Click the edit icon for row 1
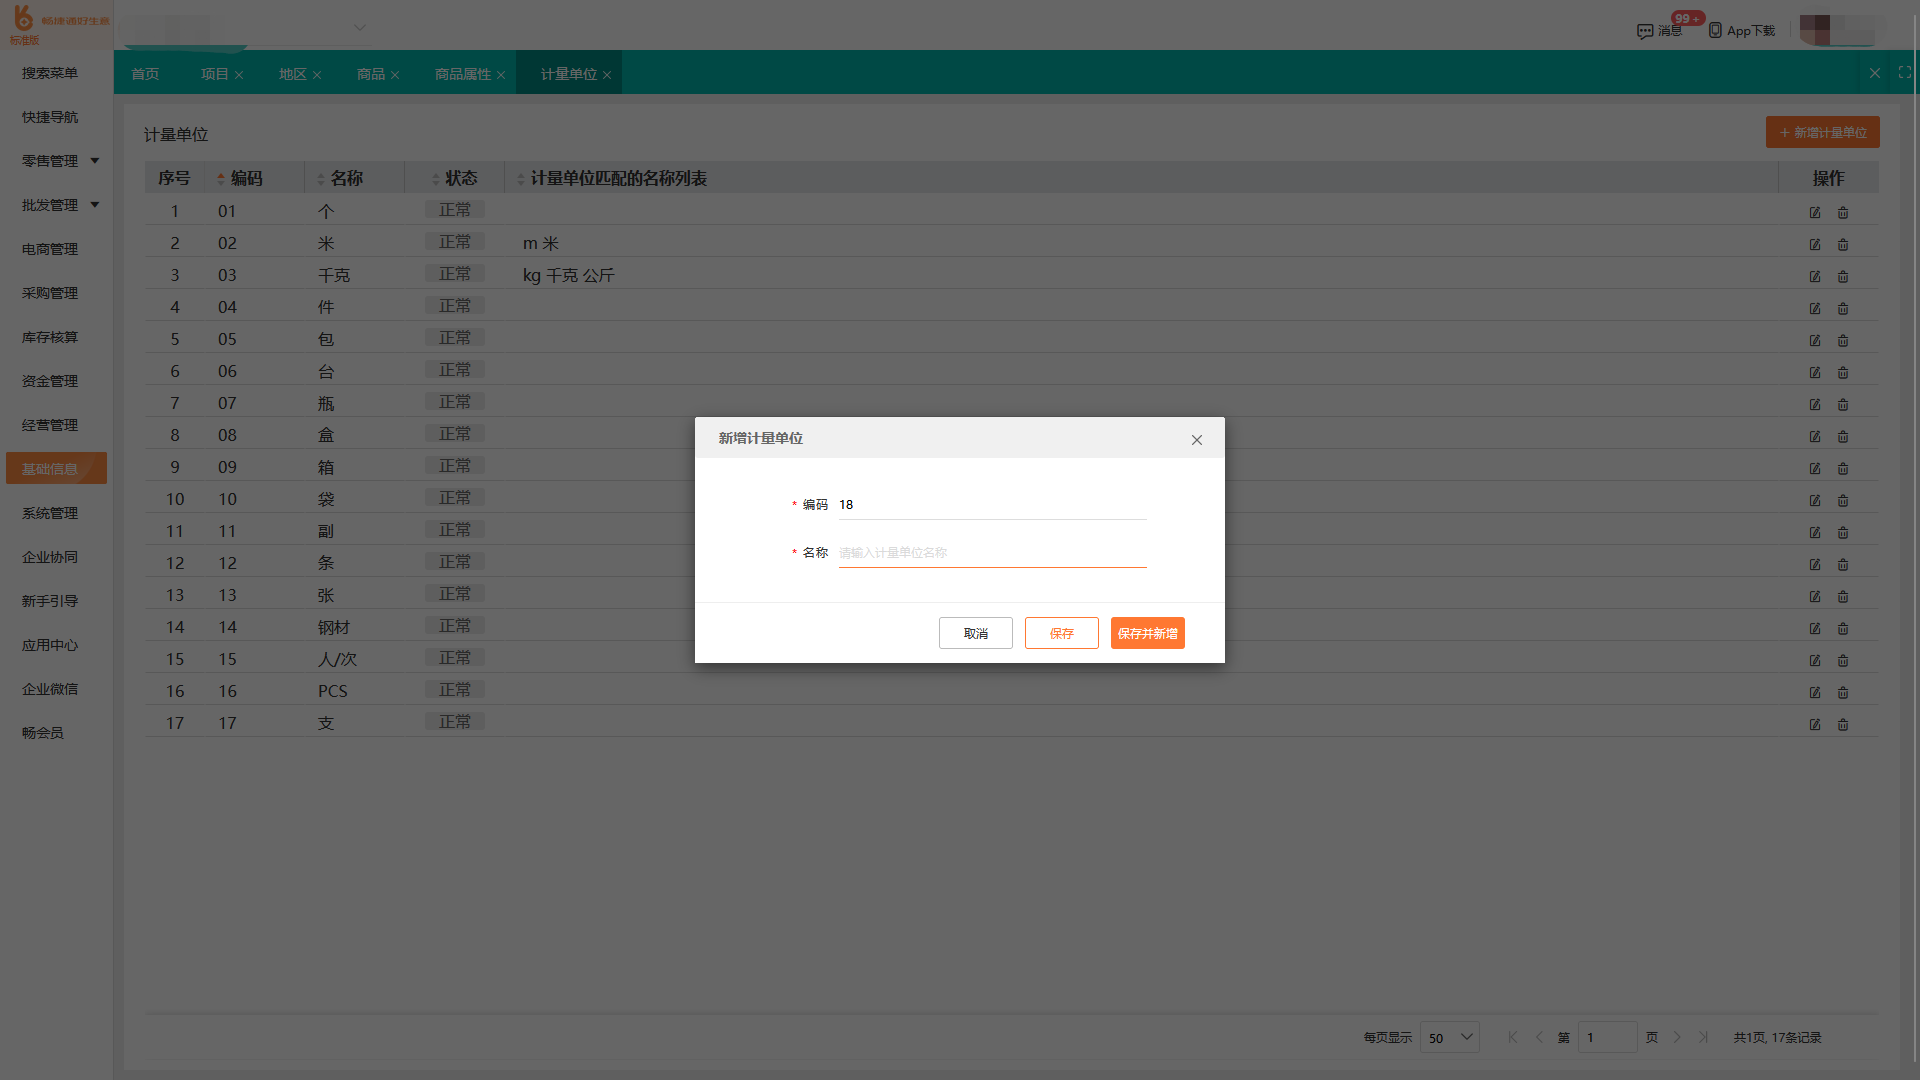 pos(1815,211)
